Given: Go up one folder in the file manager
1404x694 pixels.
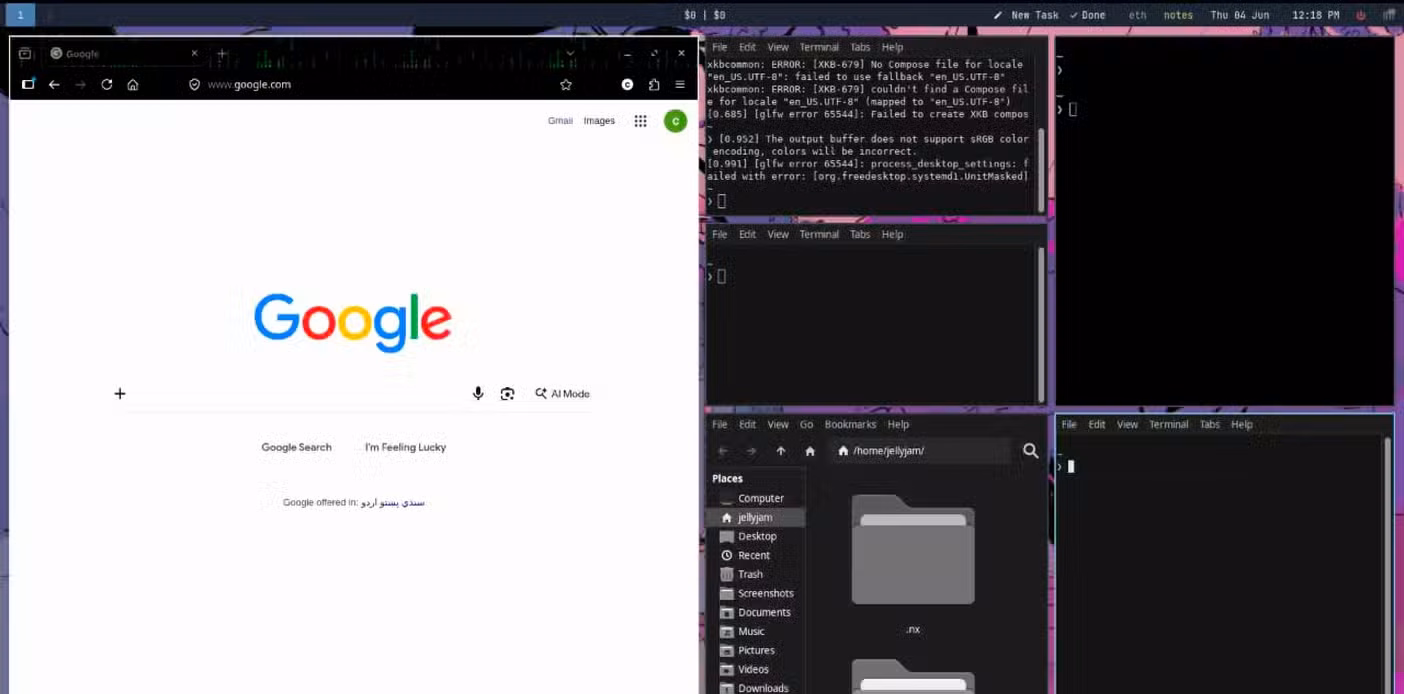Looking at the screenshot, I should click(x=781, y=451).
